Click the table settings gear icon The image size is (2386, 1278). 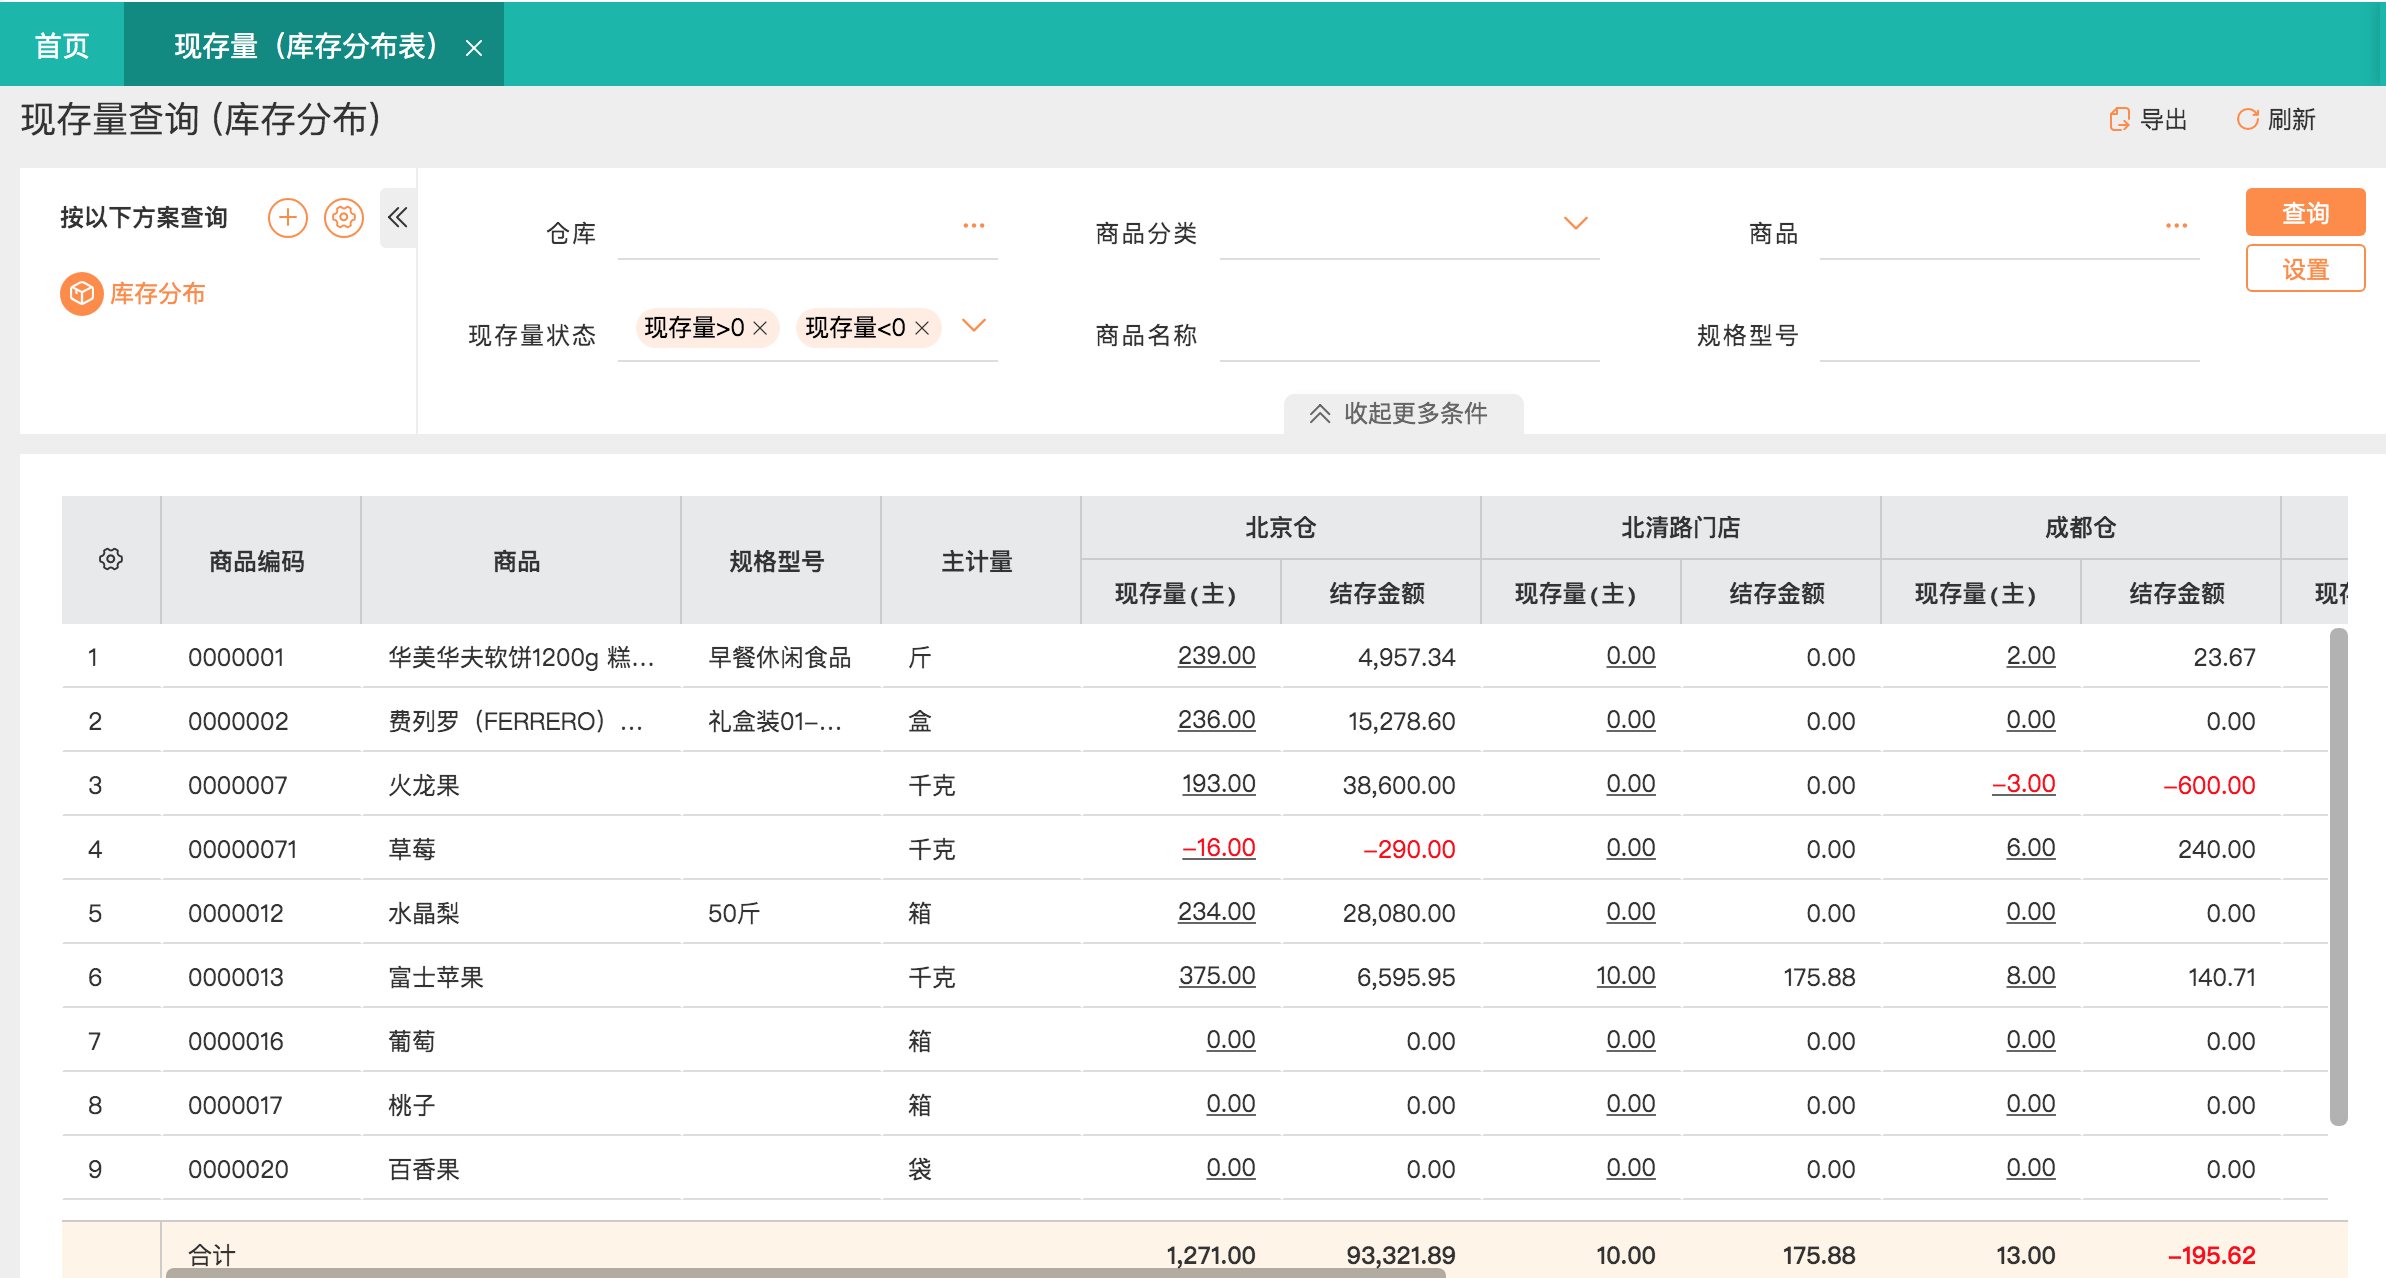[112, 562]
